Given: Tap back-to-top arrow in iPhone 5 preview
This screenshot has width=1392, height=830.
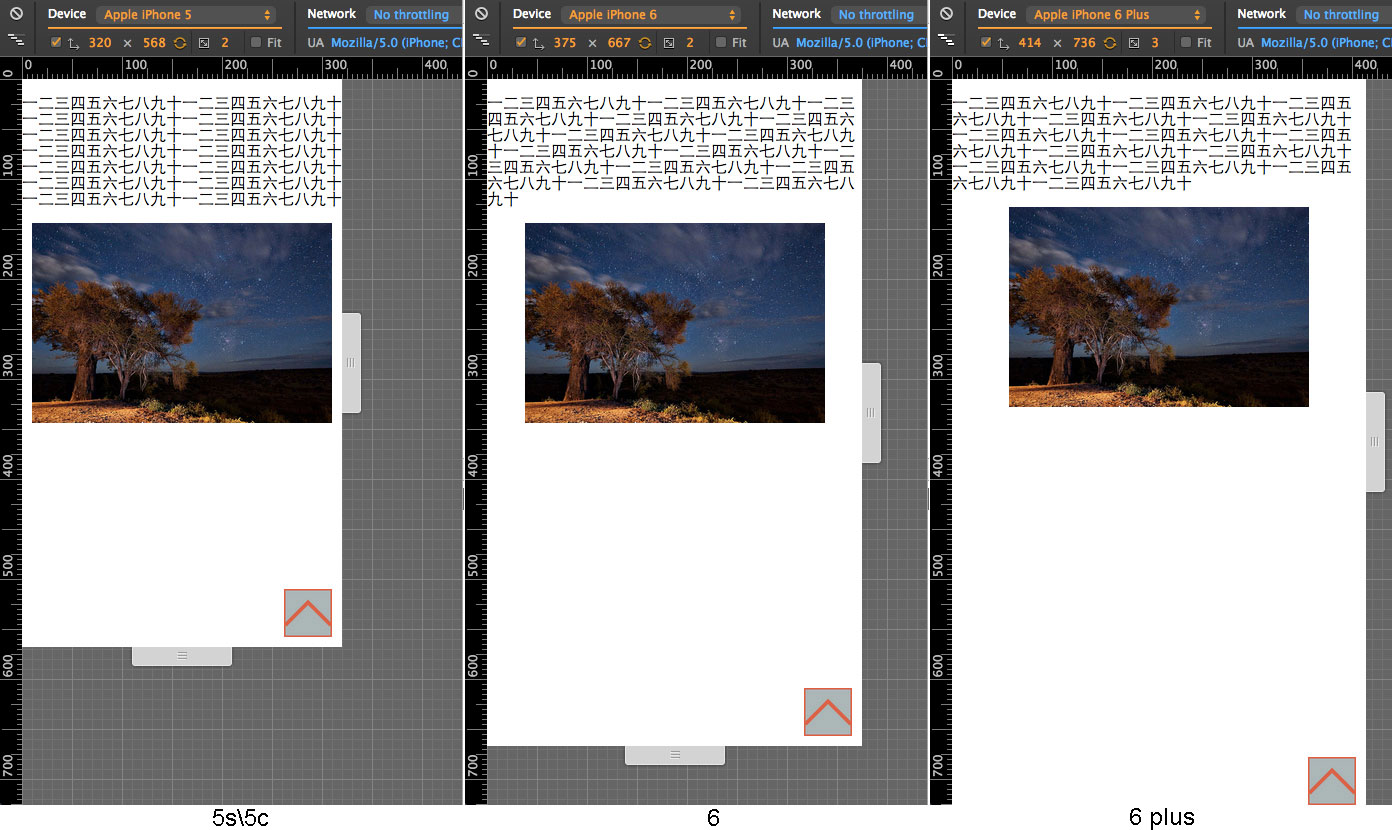Looking at the screenshot, I should [308, 613].
